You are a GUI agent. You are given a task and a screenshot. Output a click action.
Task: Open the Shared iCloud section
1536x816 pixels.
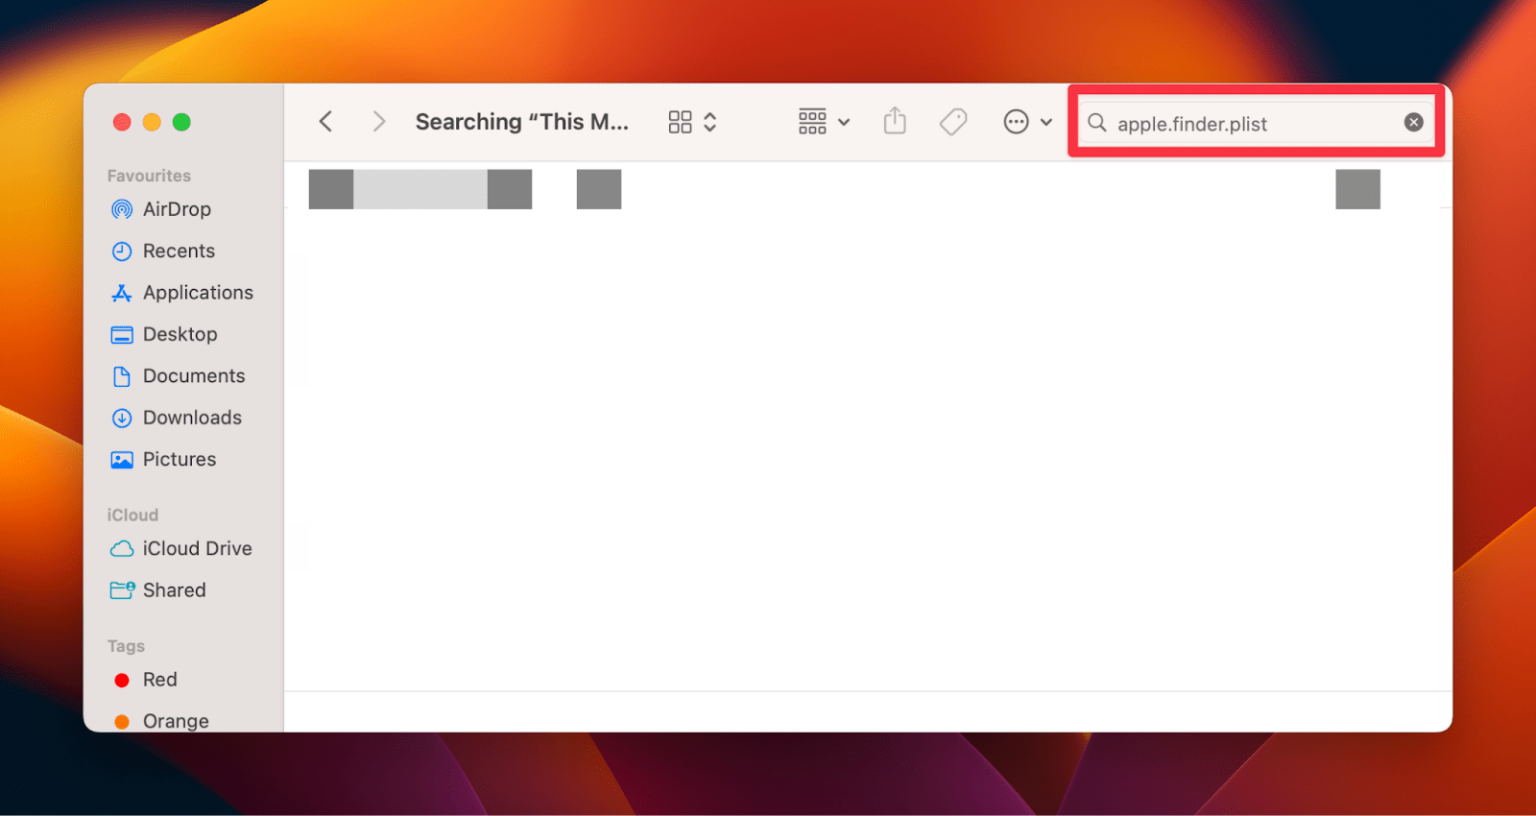click(x=174, y=590)
